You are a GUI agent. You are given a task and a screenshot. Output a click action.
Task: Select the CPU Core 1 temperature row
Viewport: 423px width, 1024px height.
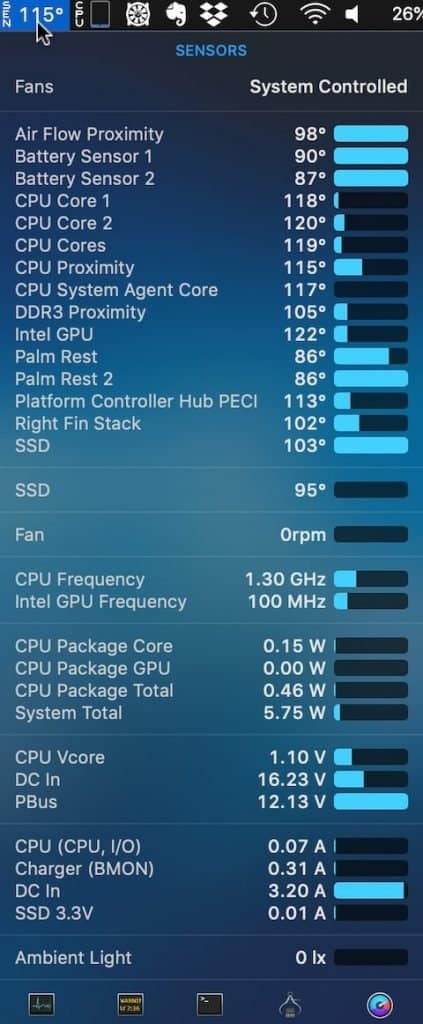coord(212,200)
